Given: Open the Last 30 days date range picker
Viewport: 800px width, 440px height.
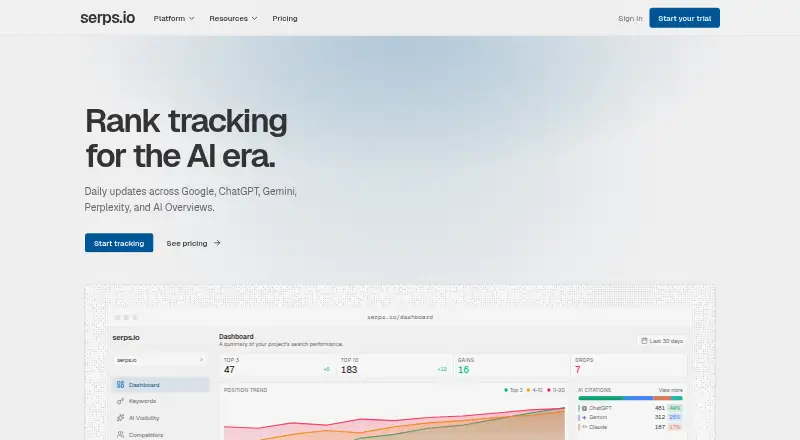Looking at the screenshot, I should [x=661, y=340].
